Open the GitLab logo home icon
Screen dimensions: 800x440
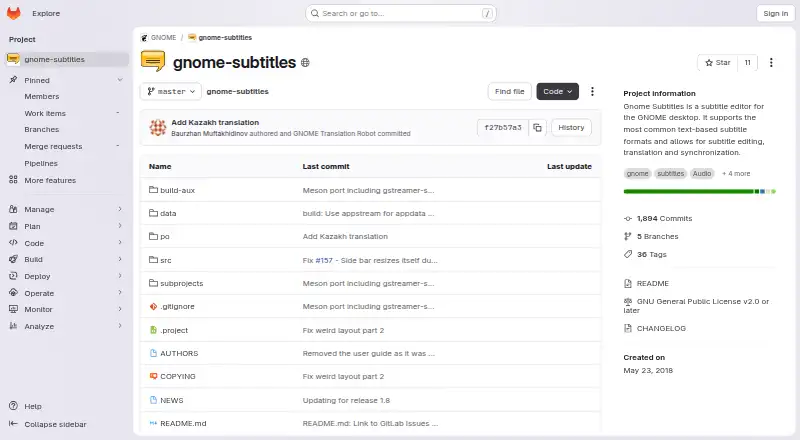pos(14,13)
